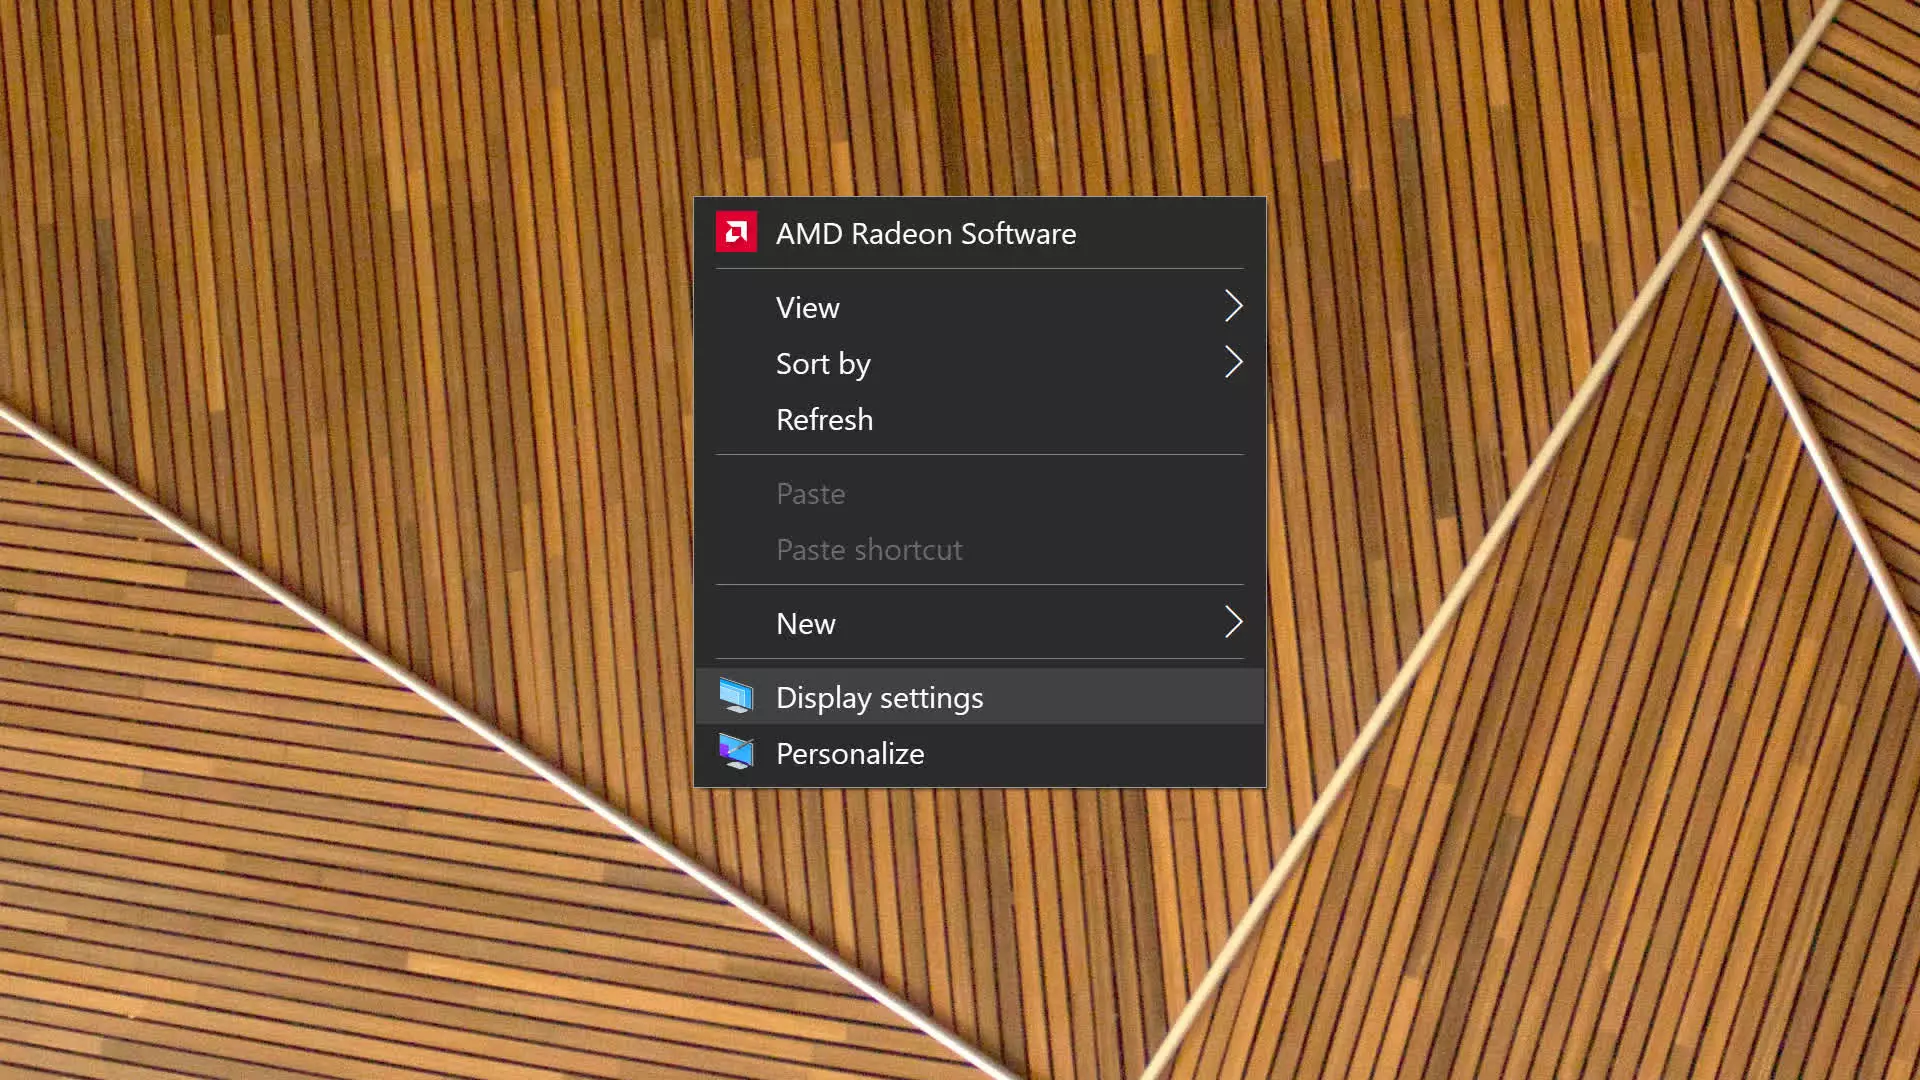Click the greyed out Paste option

point(810,492)
